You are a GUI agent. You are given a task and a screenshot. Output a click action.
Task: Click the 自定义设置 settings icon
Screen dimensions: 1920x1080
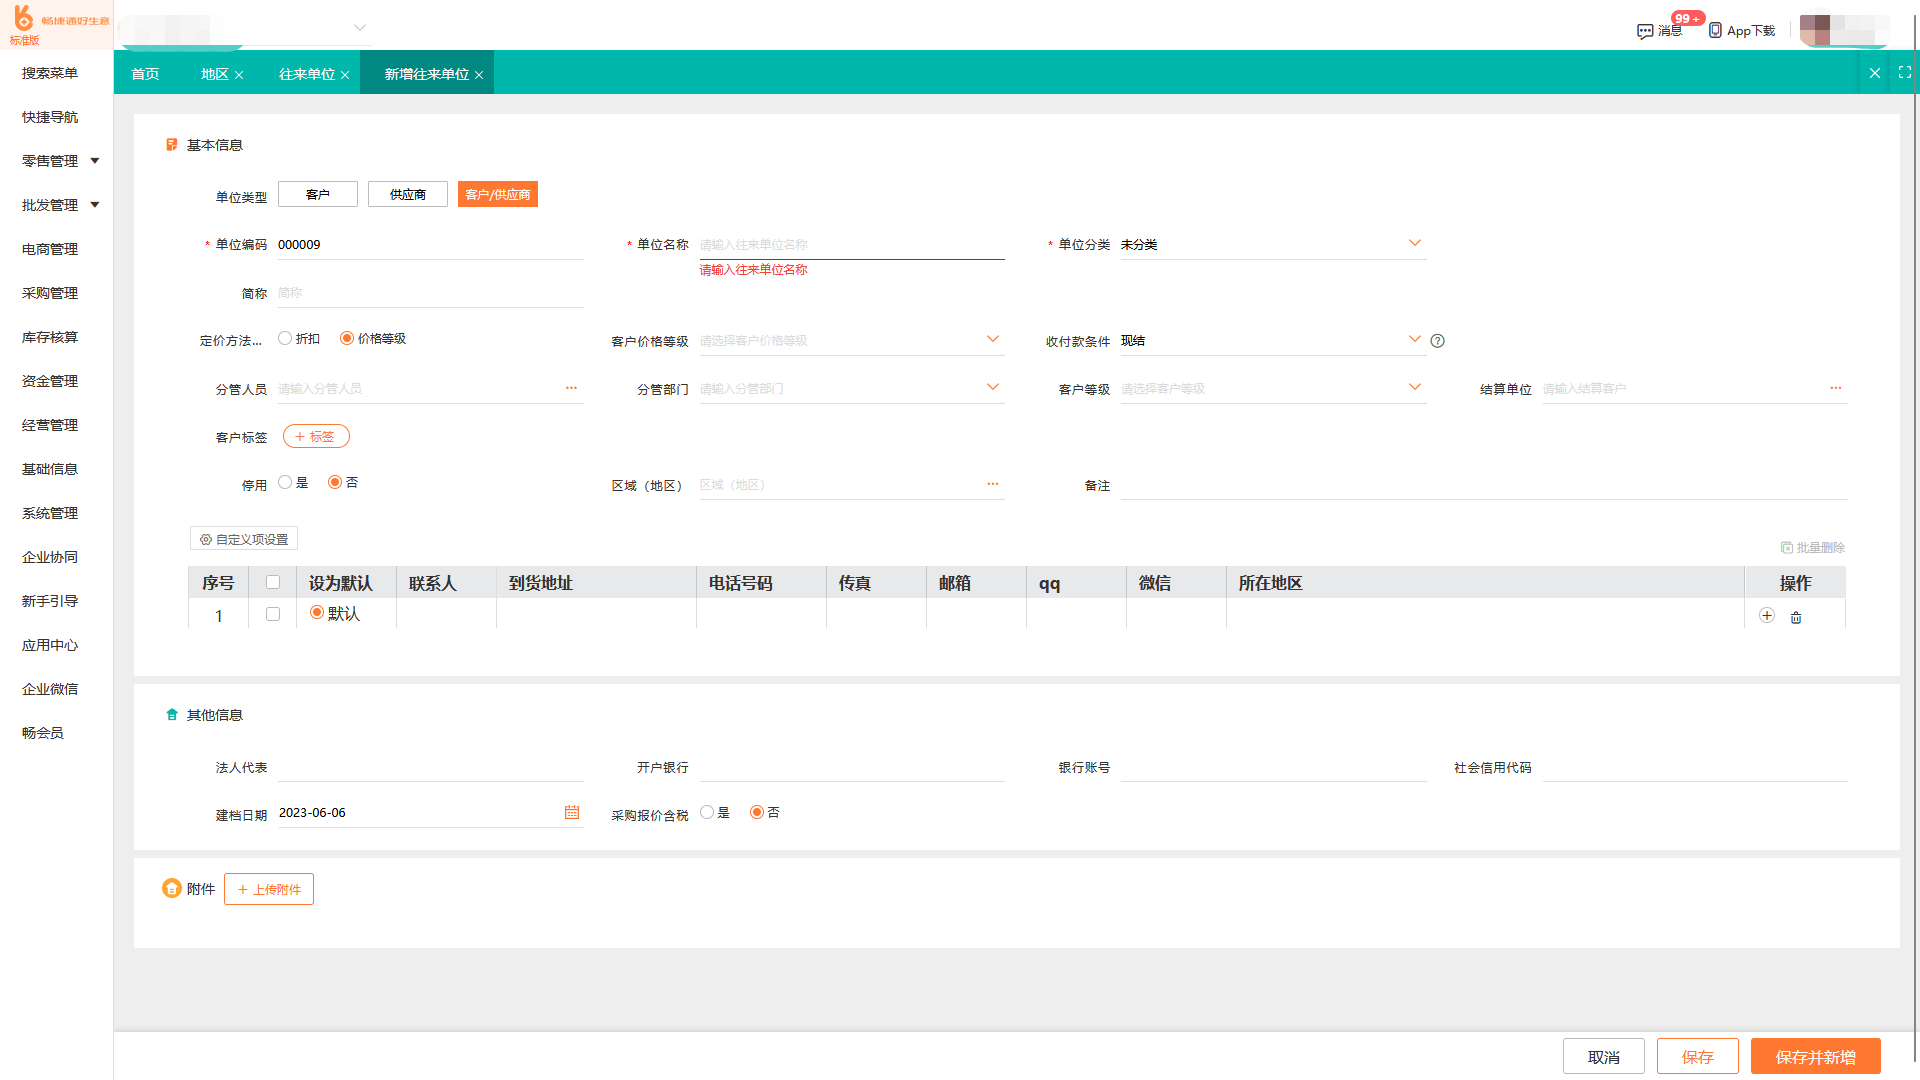pyautogui.click(x=206, y=539)
